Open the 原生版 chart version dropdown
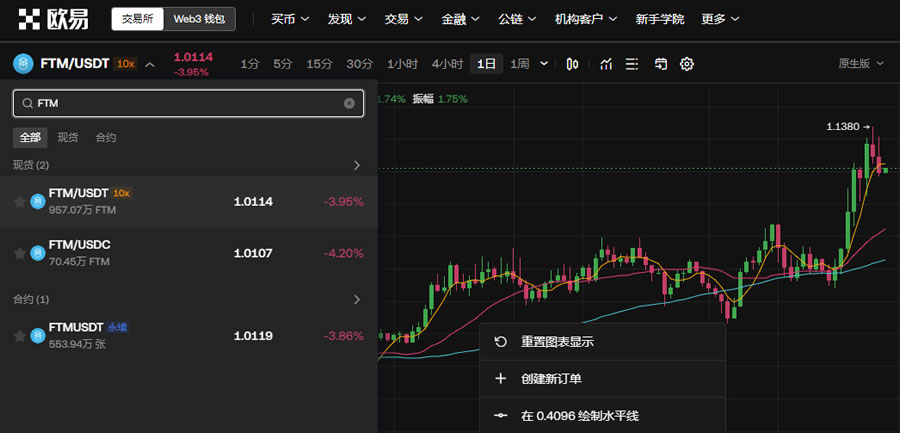The width and height of the screenshot is (900, 433). pyautogui.click(x=860, y=64)
